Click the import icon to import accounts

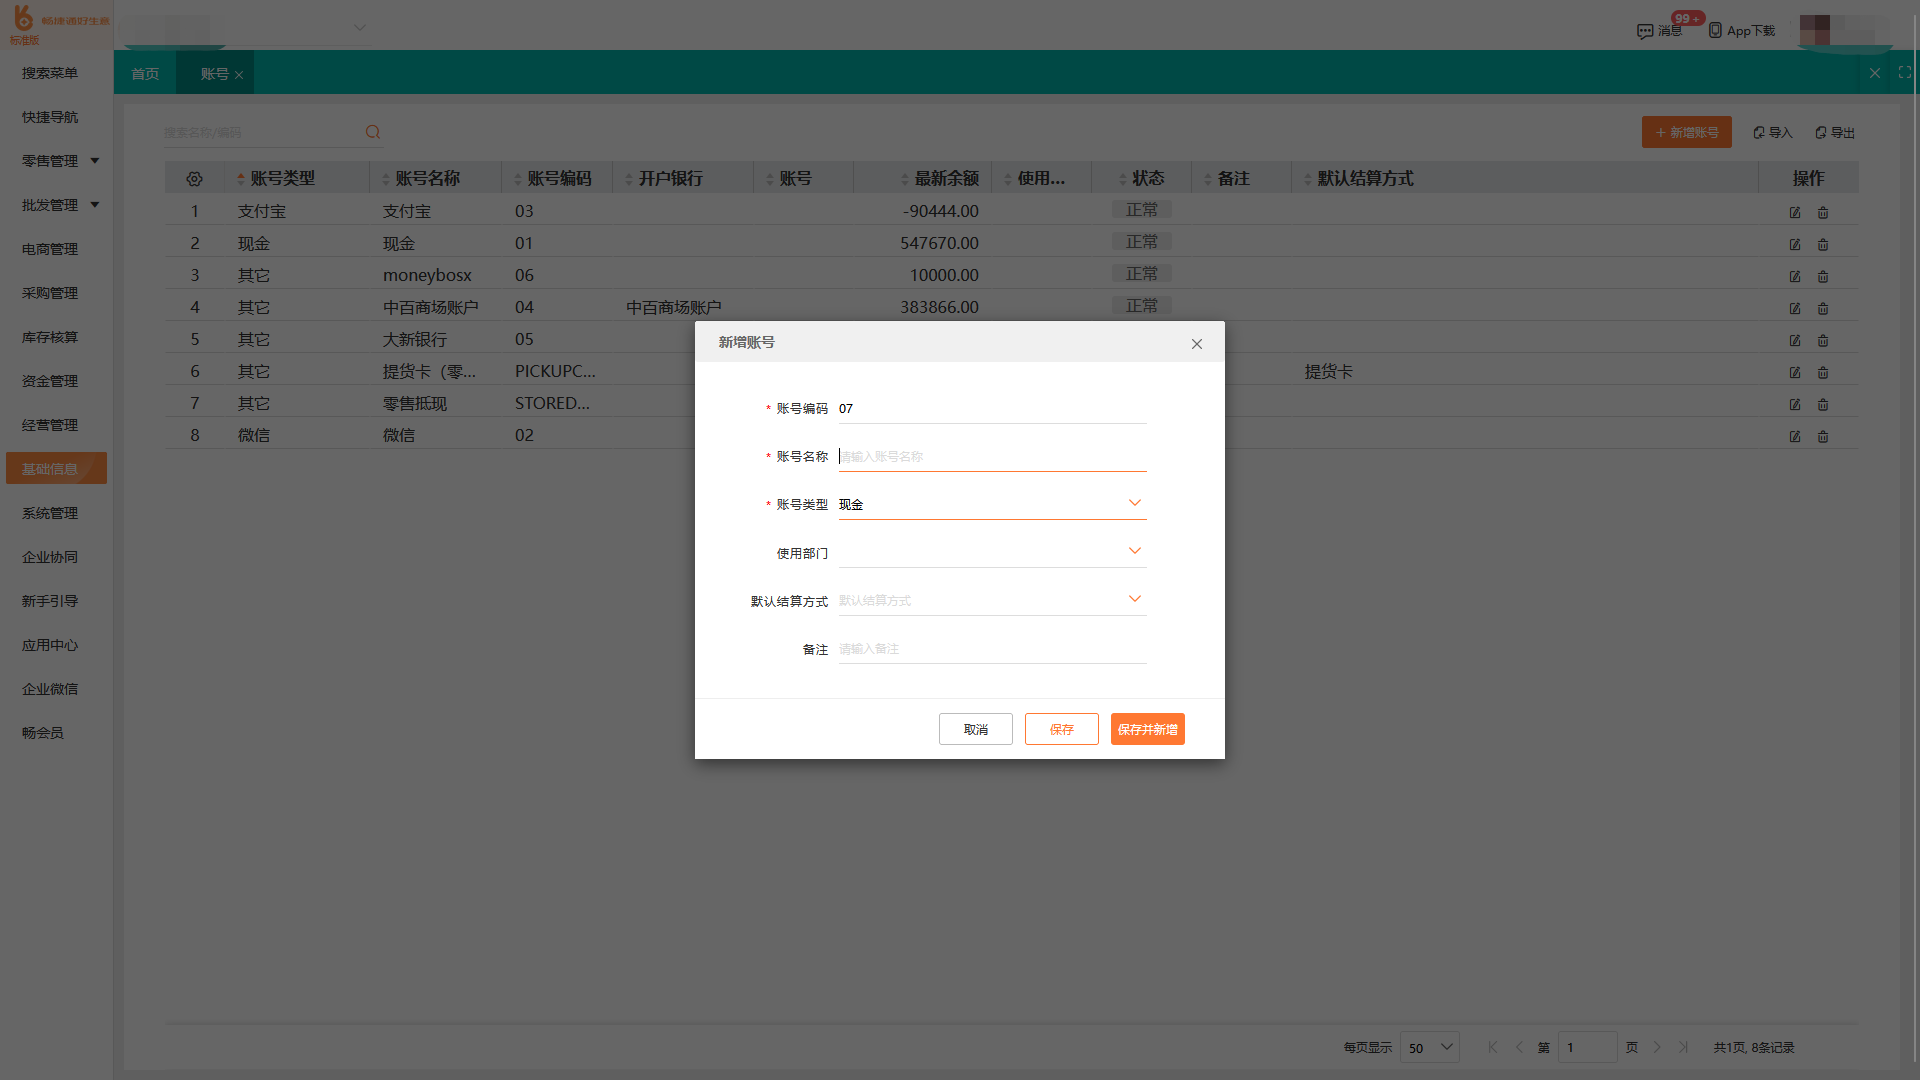point(1774,132)
